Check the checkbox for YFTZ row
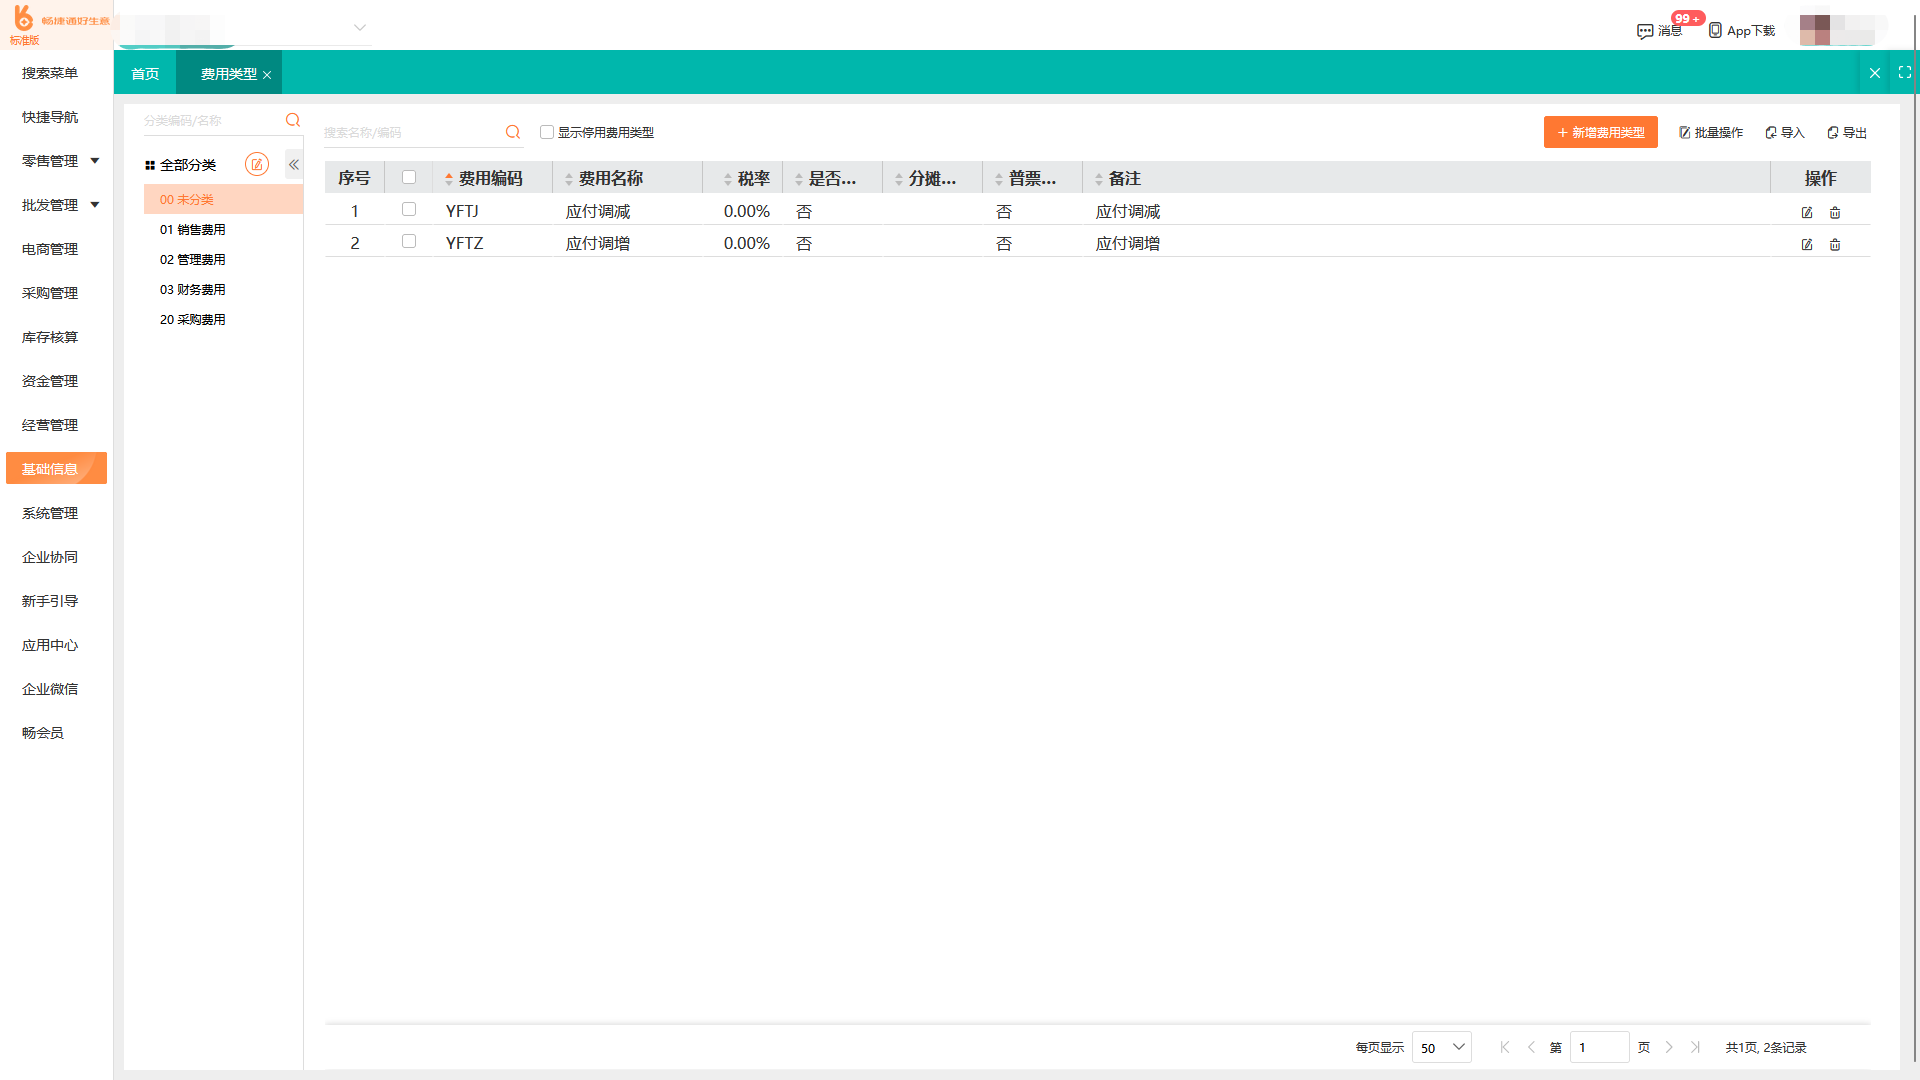The width and height of the screenshot is (1920, 1080). (x=409, y=243)
